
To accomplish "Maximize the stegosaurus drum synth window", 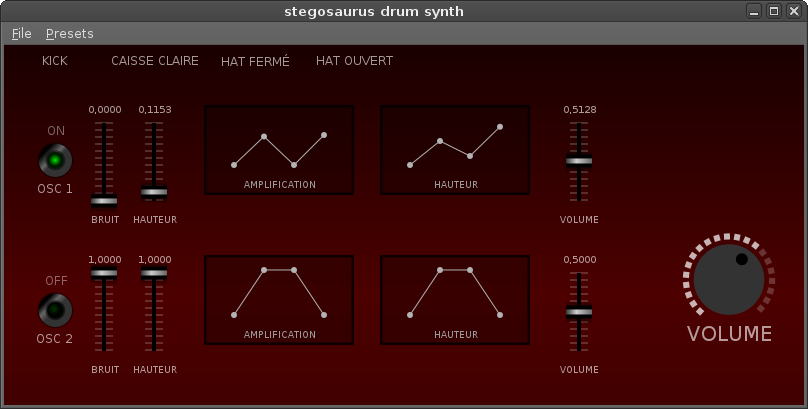I will pyautogui.click(x=773, y=11).
